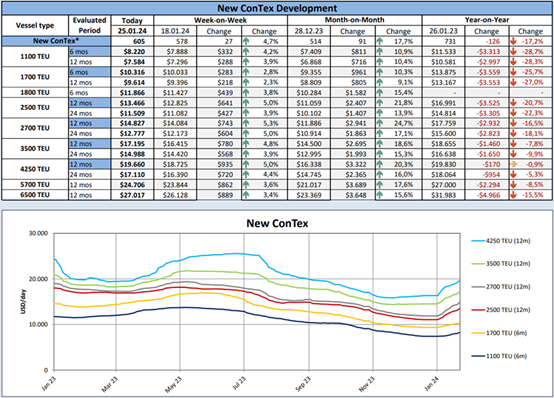Click the highlighted 12 mos cell for 4250 TEU
Viewport: 554px width, 398px height.
coord(90,164)
